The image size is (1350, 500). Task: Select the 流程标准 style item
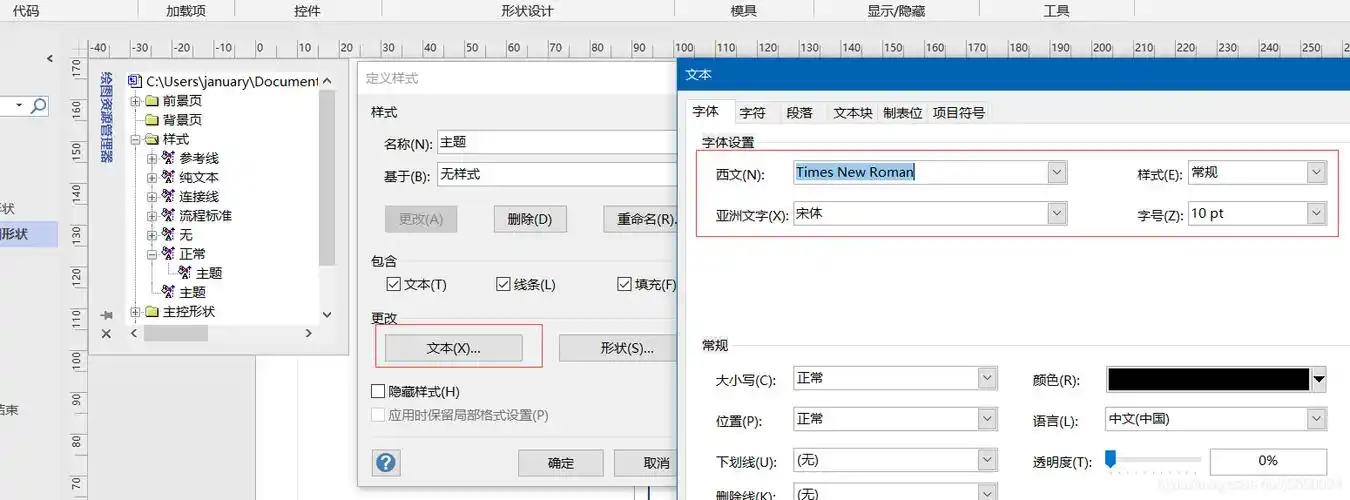point(205,215)
